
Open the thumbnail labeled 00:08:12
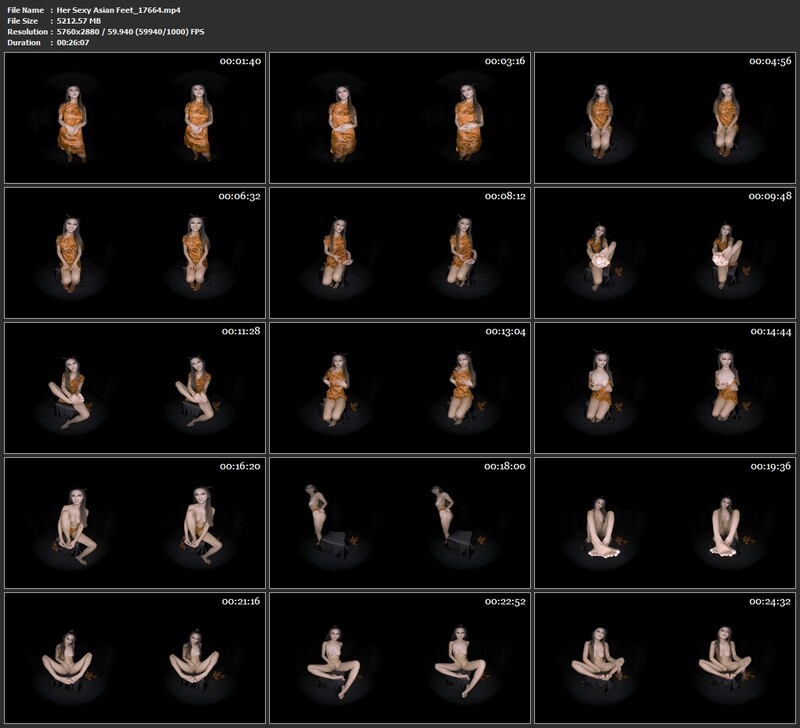(400, 253)
